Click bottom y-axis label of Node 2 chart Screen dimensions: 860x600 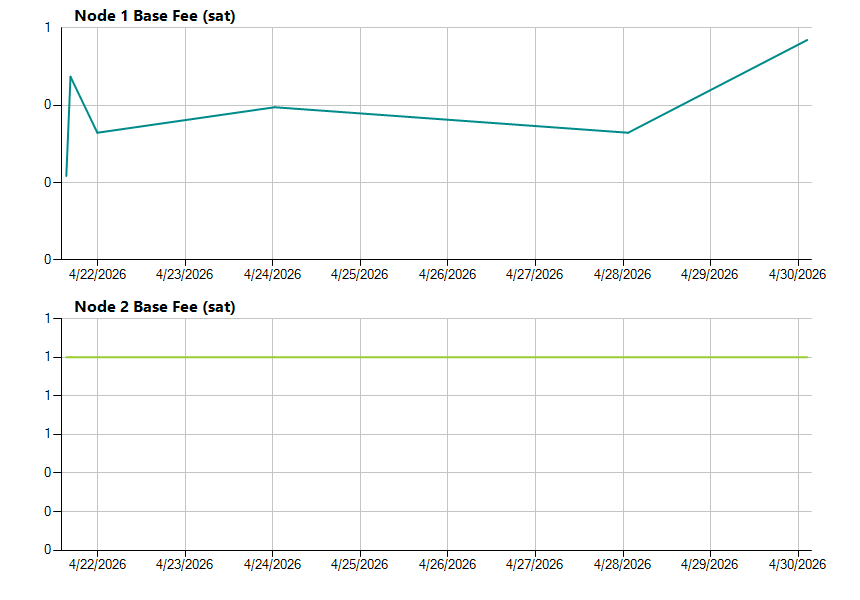point(46,550)
